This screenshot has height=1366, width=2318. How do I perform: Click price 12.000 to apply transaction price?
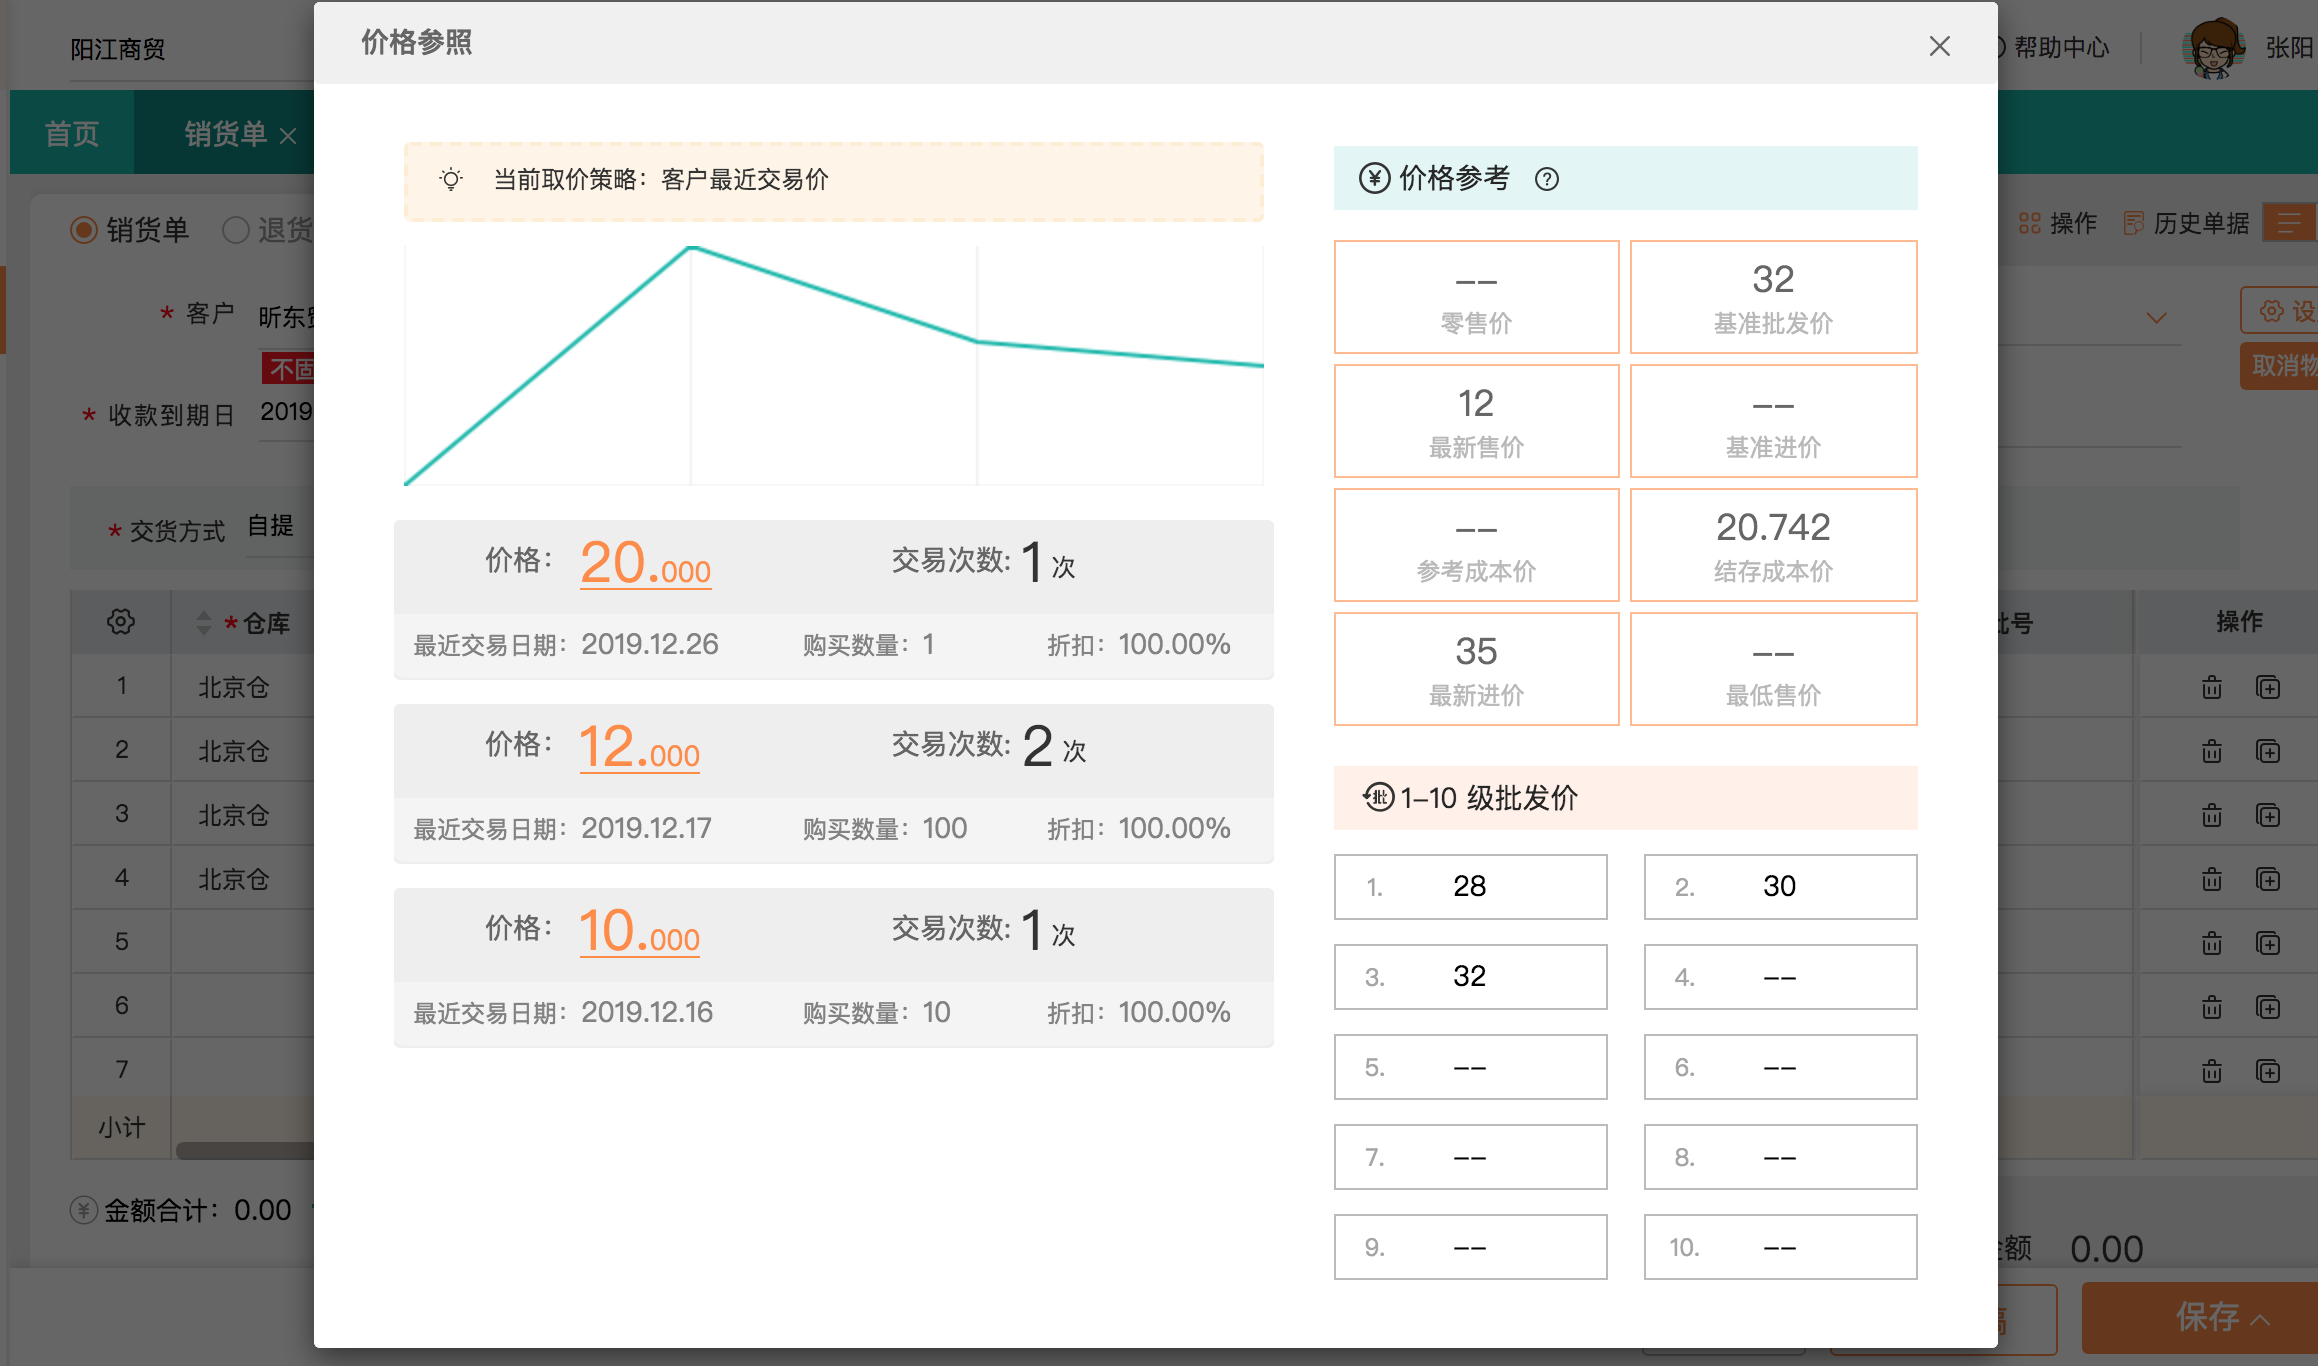(x=639, y=751)
